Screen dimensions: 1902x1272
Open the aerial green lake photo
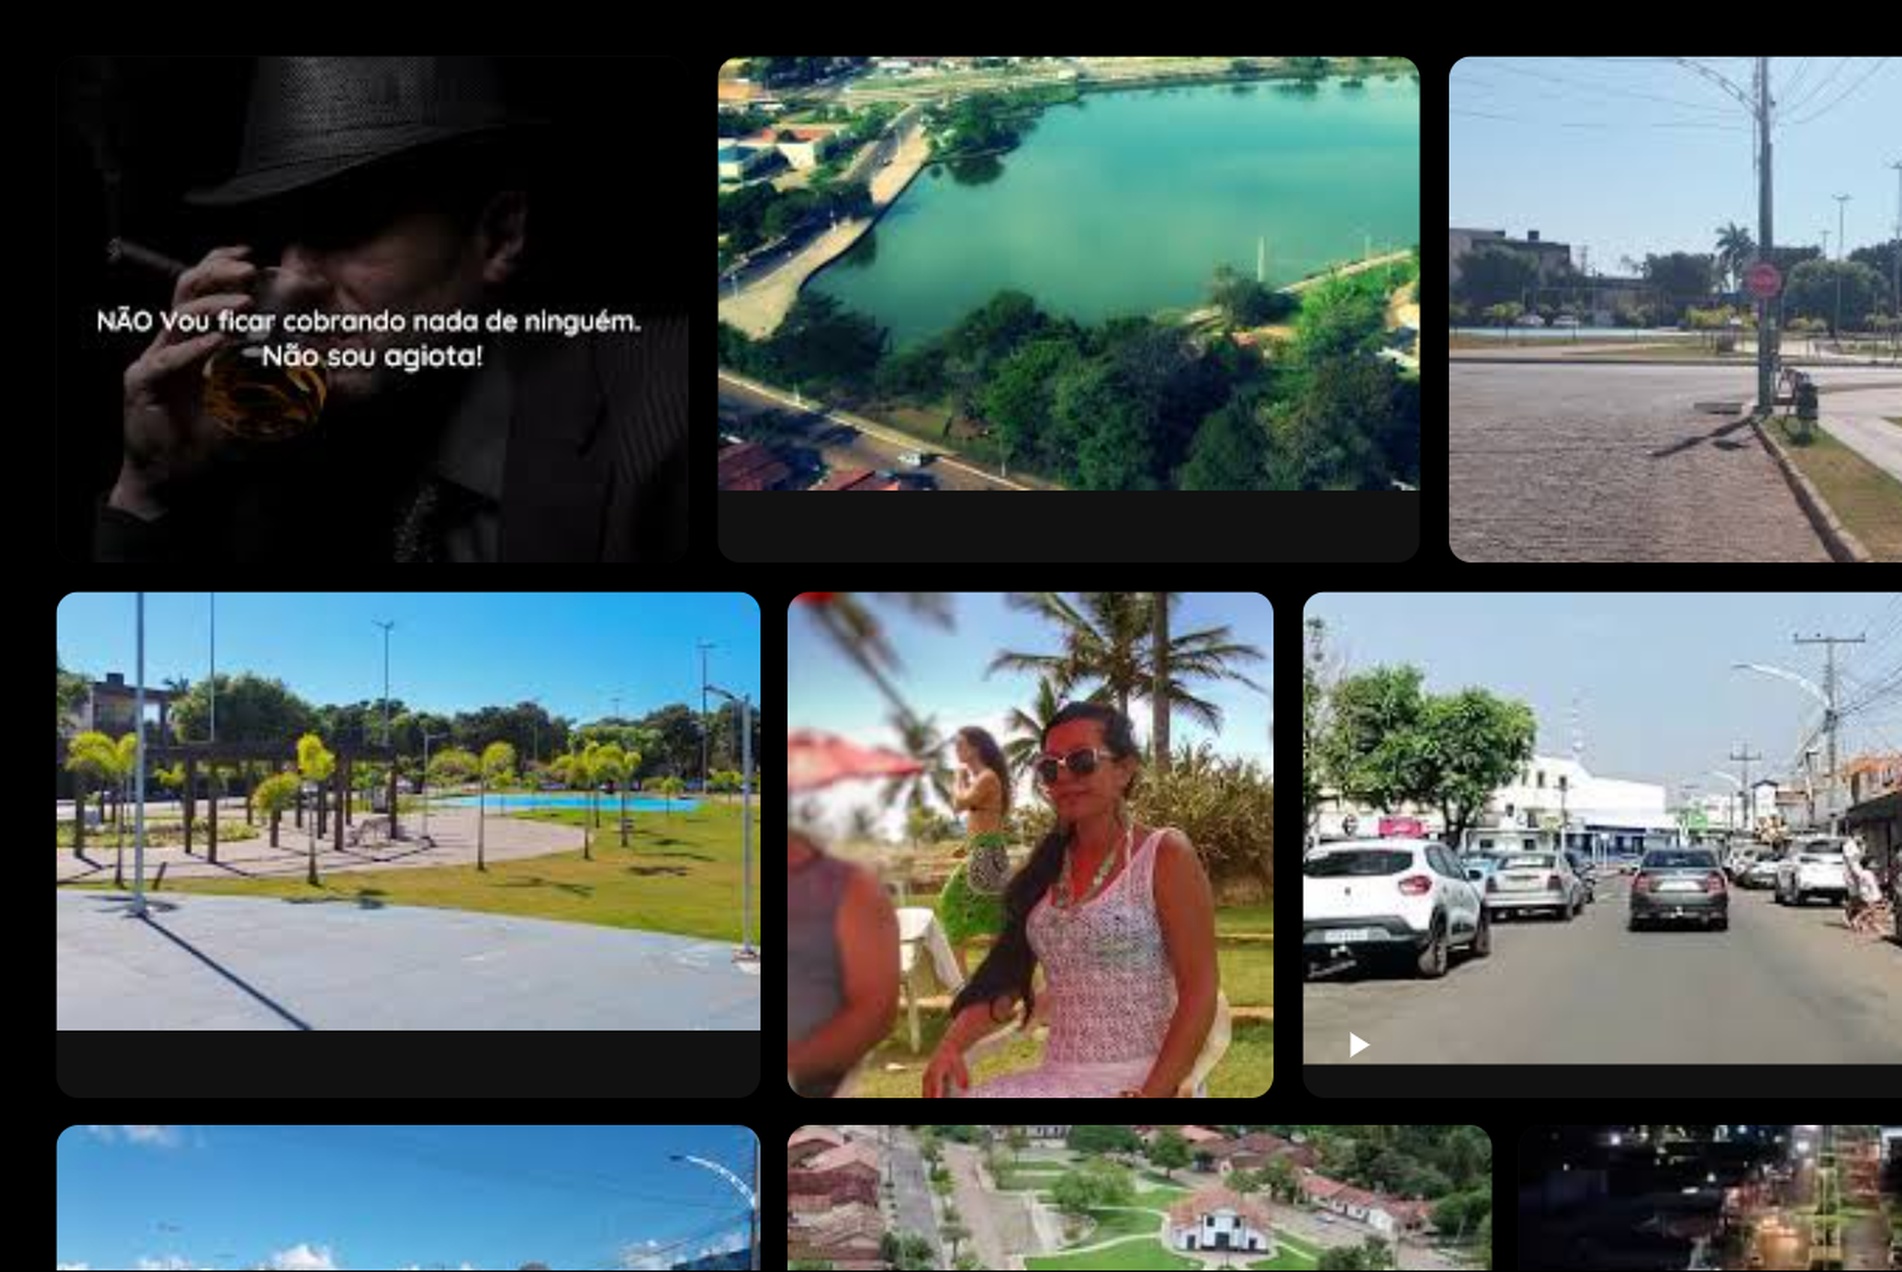1068,273
